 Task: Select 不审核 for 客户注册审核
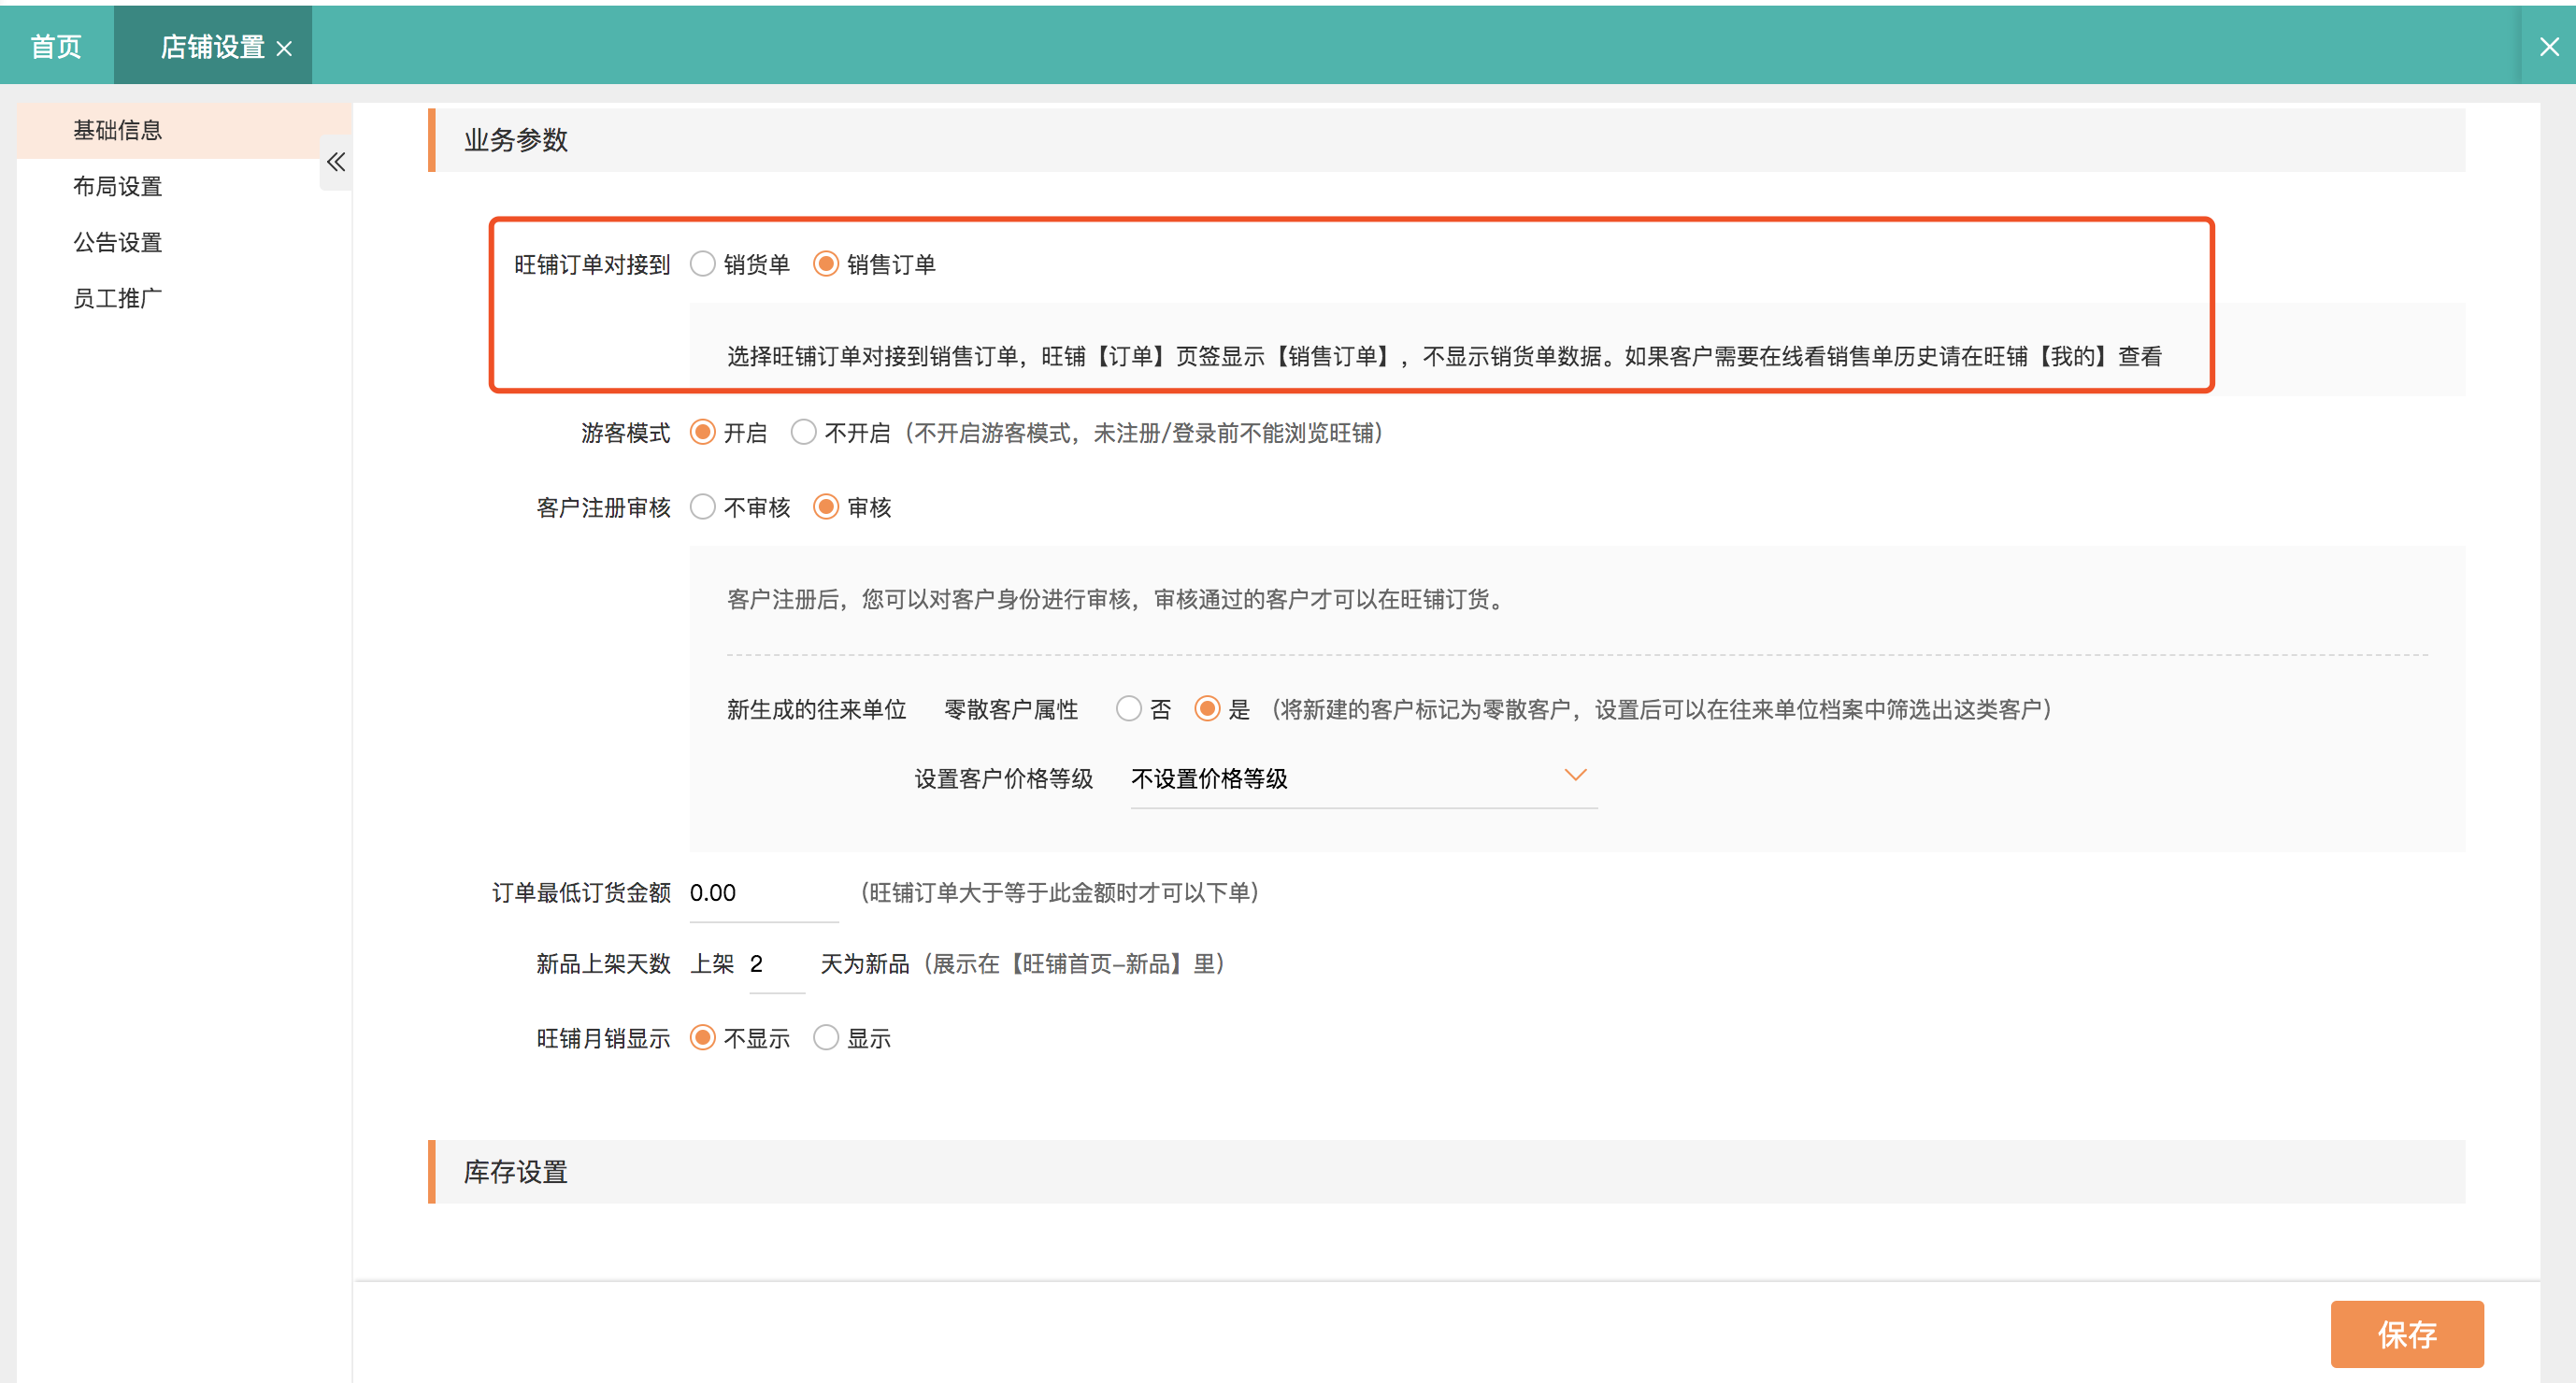tap(702, 506)
